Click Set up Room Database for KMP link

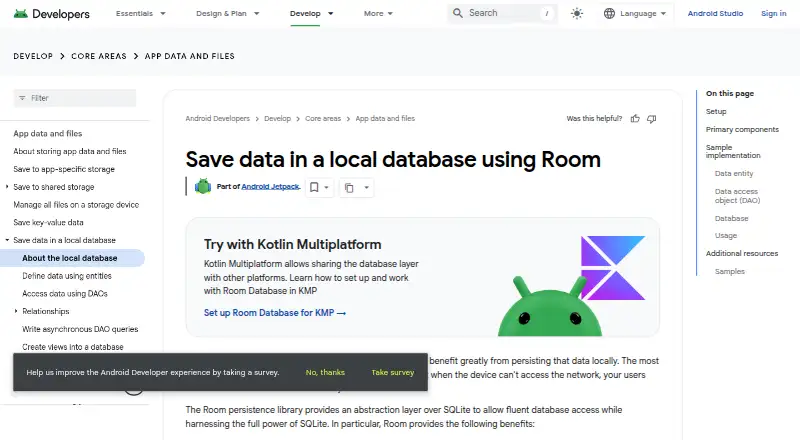[x=274, y=313]
